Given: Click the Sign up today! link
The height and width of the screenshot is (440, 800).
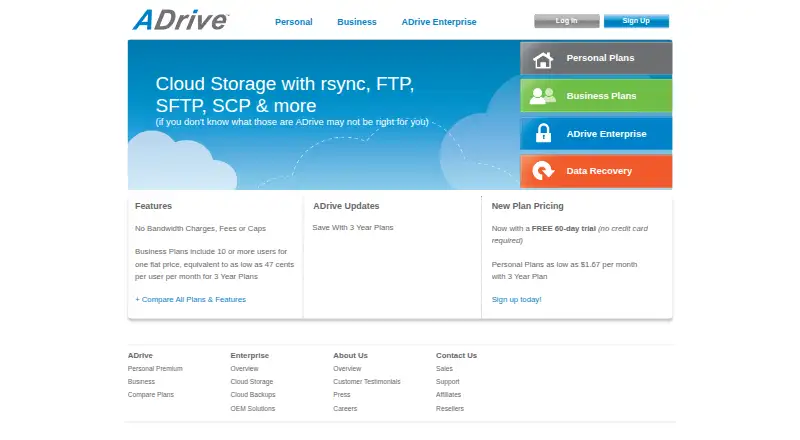Looking at the screenshot, I should [516, 300].
